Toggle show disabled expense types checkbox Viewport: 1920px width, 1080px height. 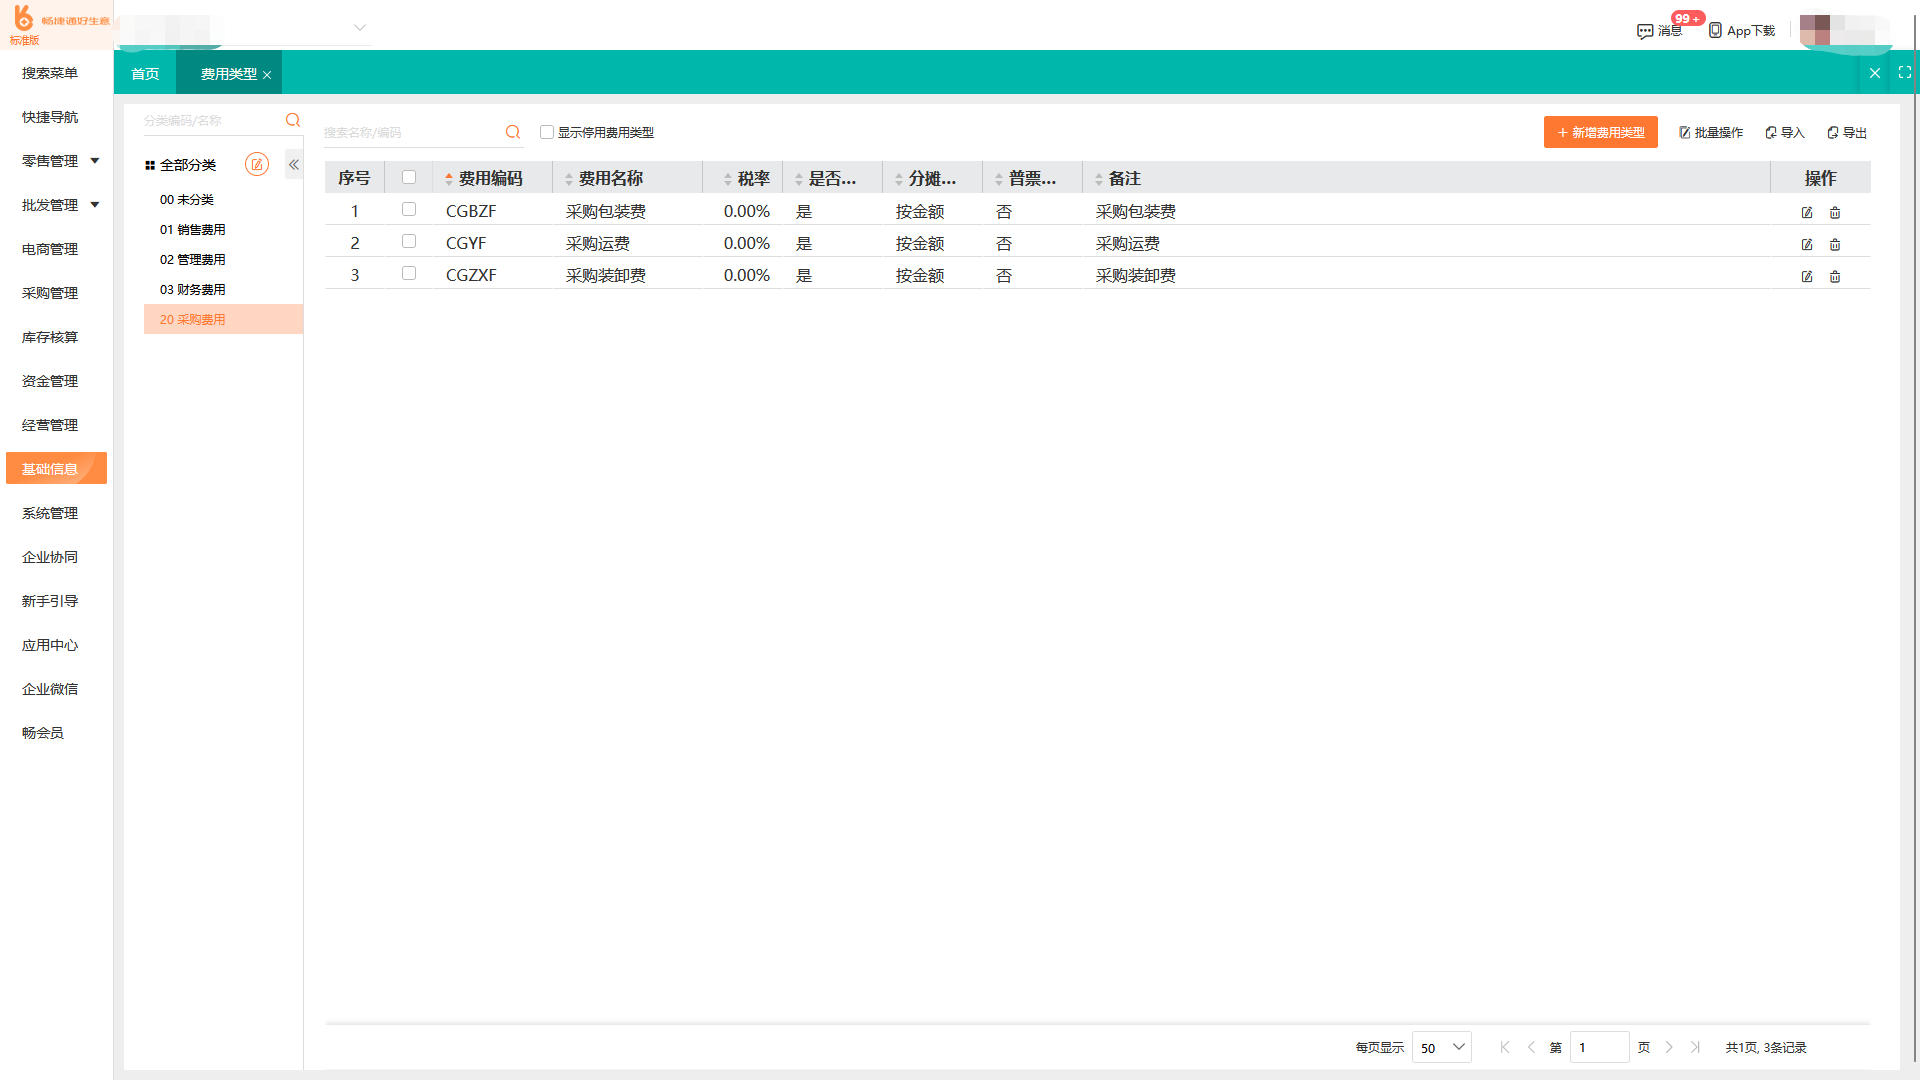tap(546, 132)
